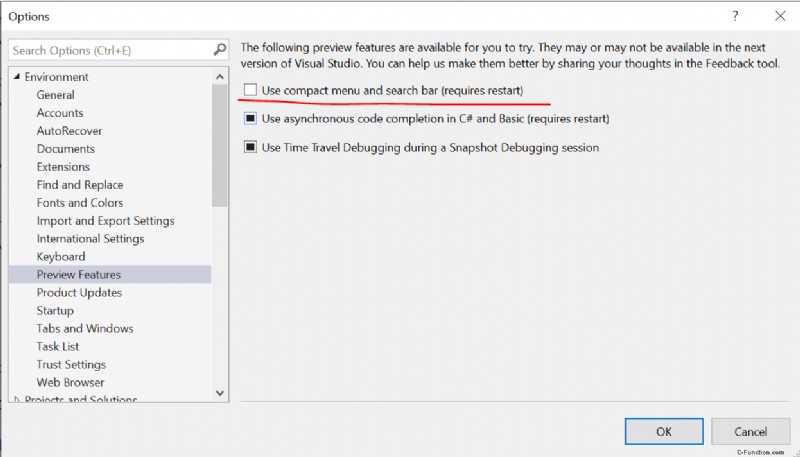This screenshot has height=457, width=800.
Task: Collapse the Environment tree node
Action: click(x=16, y=77)
